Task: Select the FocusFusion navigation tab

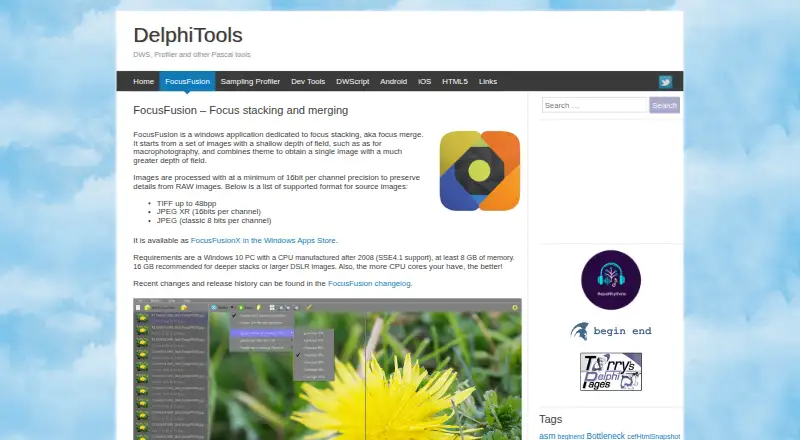Action: click(x=187, y=81)
